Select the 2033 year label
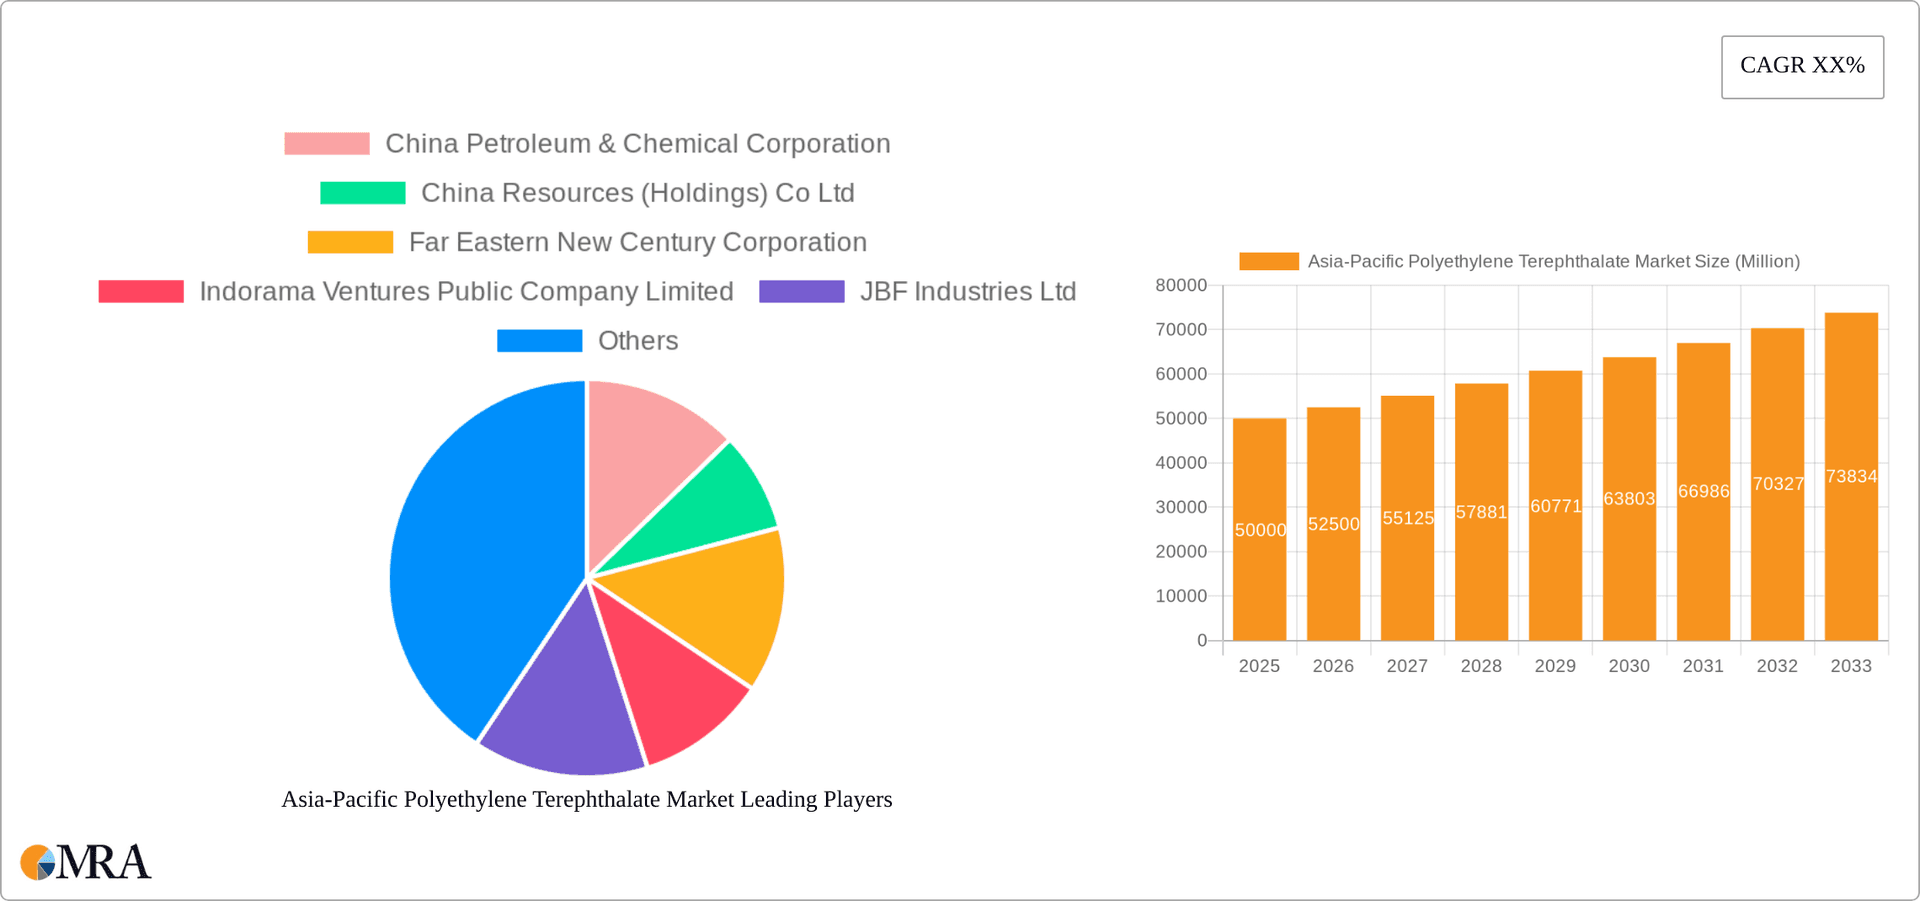The height and width of the screenshot is (901, 1920). pos(1851,665)
